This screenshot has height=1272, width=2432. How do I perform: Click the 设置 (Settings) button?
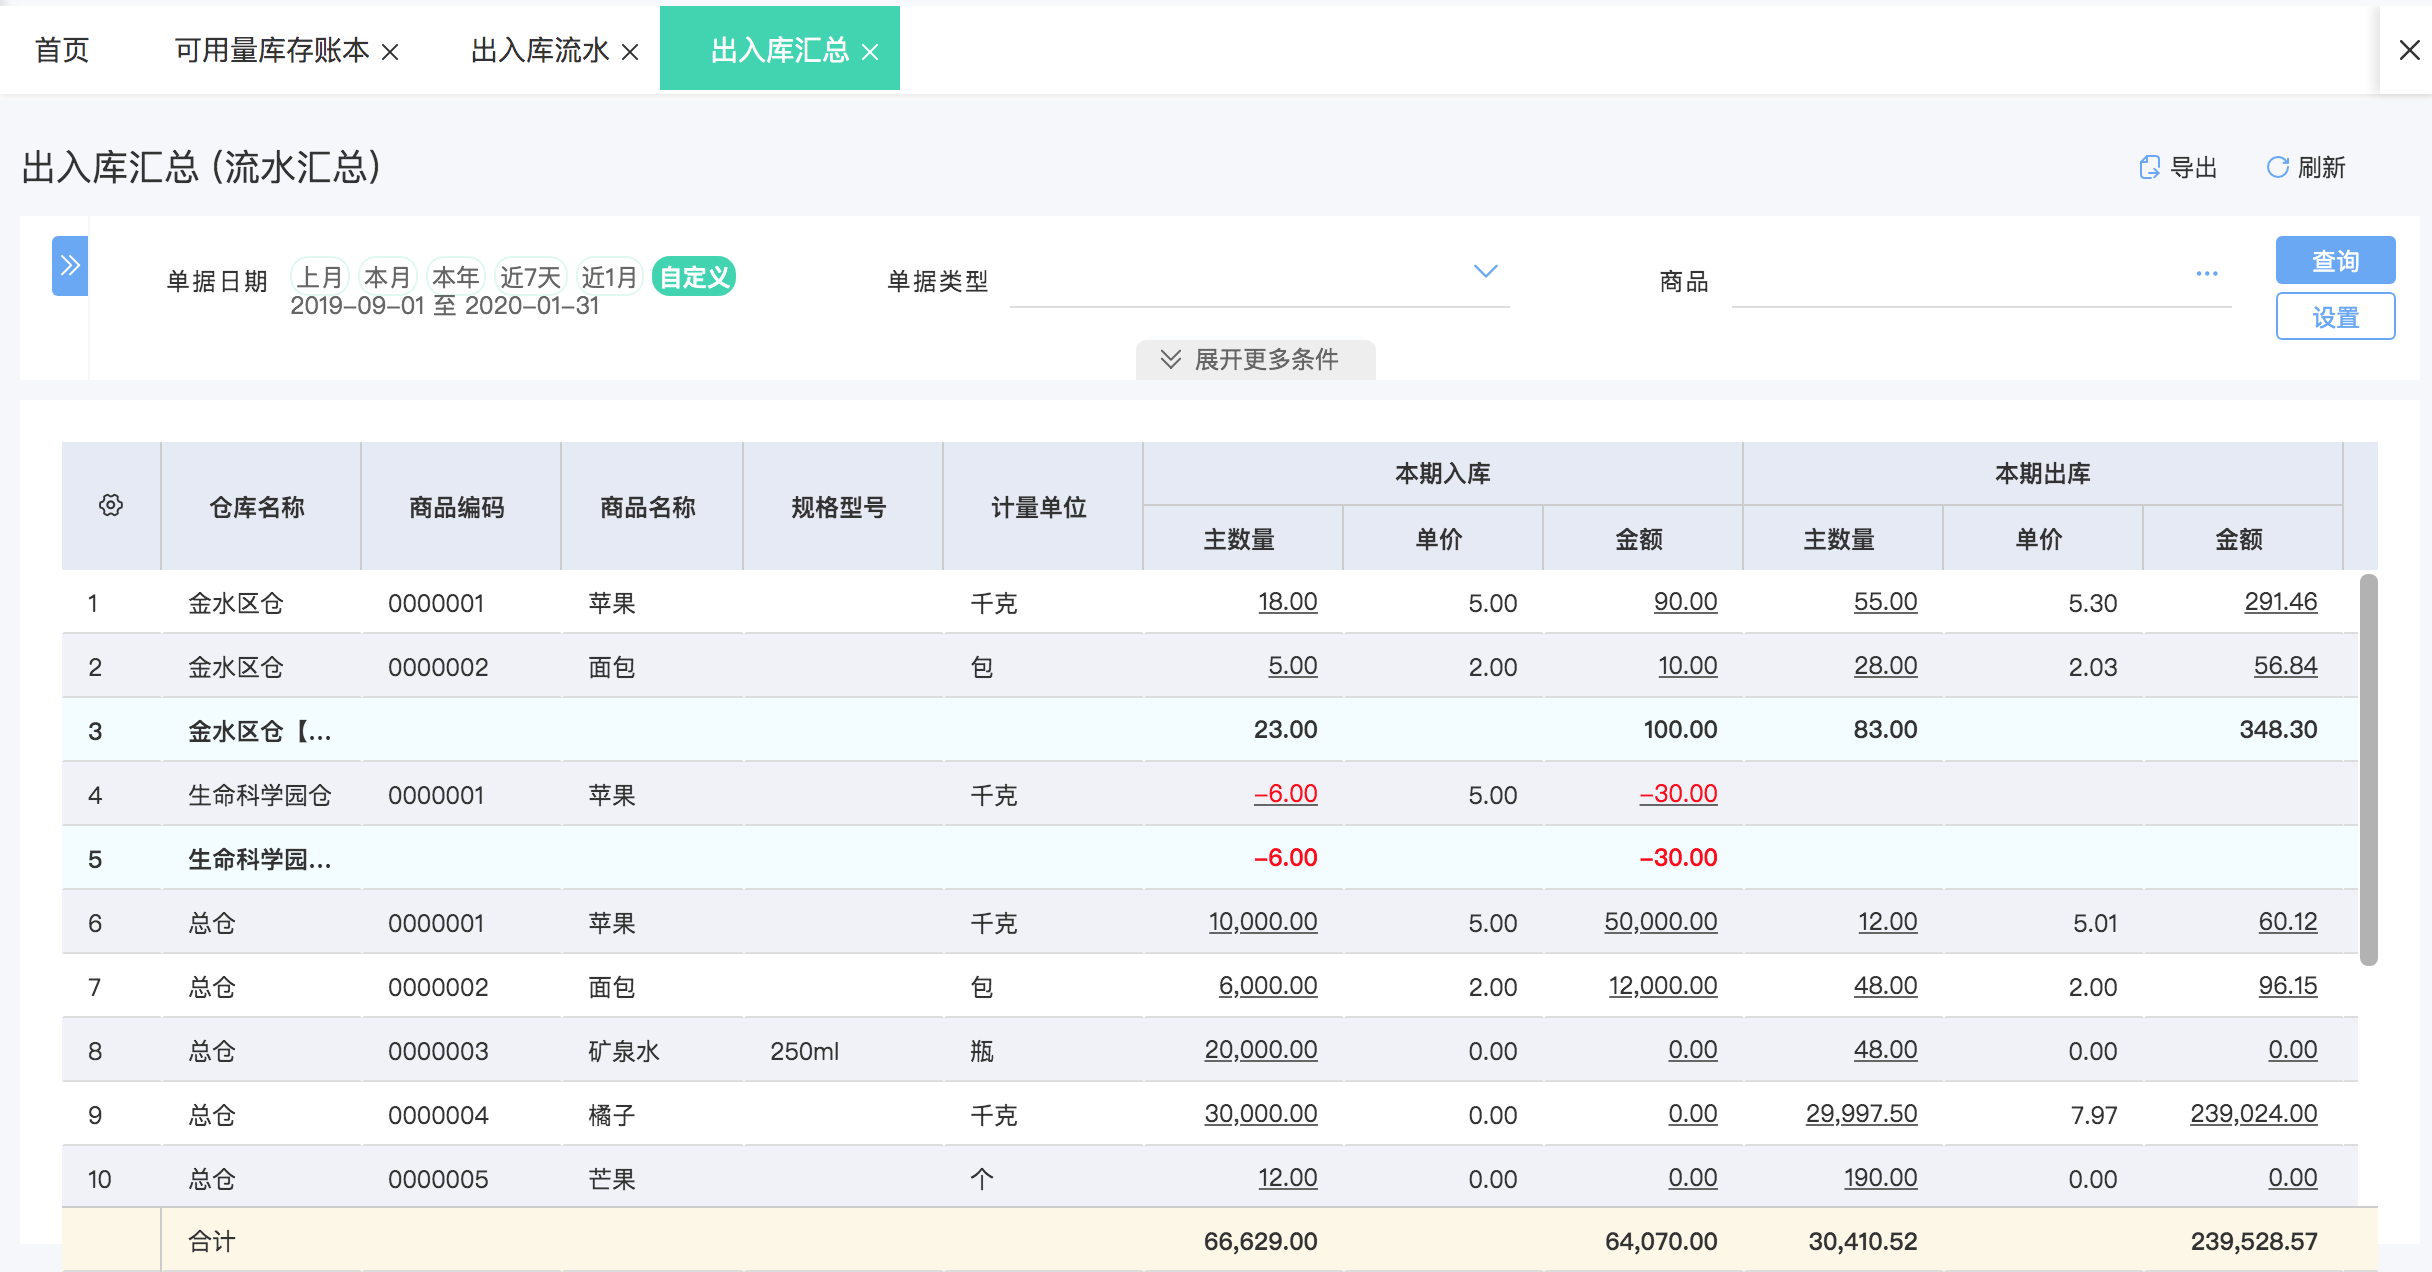2335,315
